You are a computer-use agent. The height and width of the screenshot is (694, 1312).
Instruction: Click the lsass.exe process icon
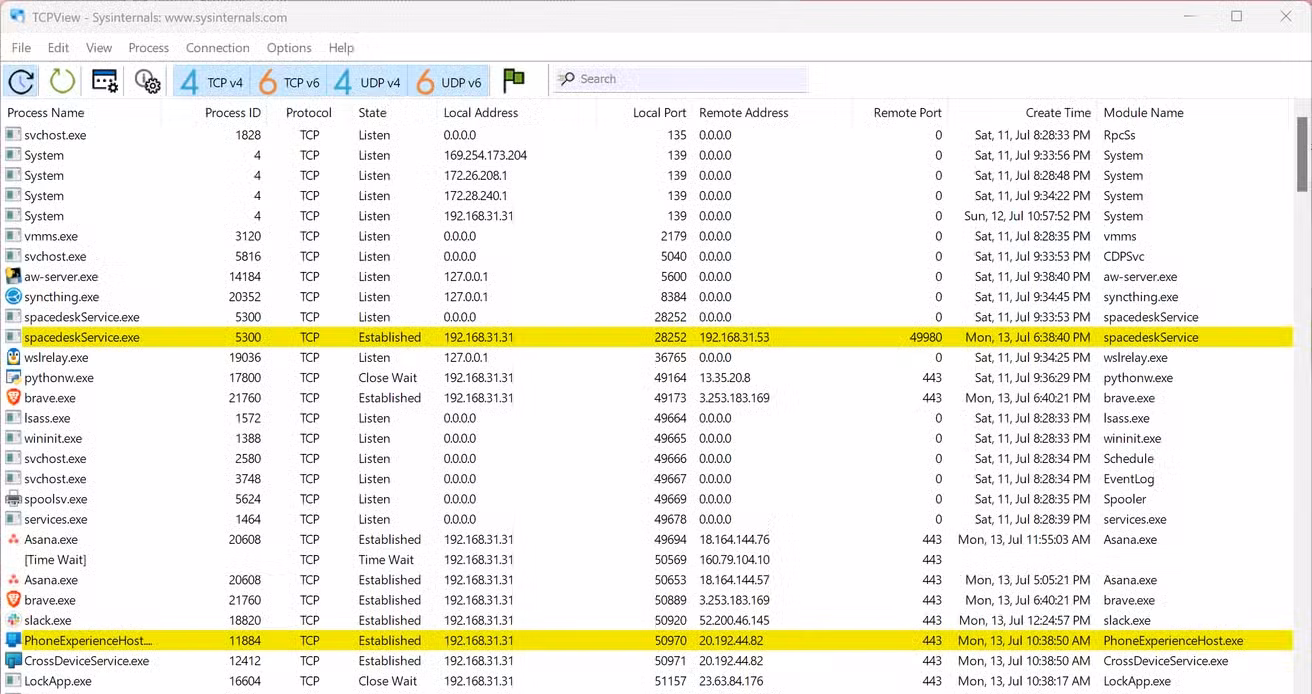pyautogui.click(x=14, y=418)
